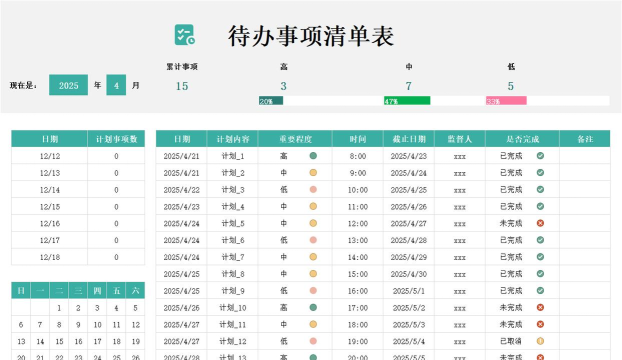
Task: Click the pink priority dot for 计划_6
Action: [x=313, y=240]
